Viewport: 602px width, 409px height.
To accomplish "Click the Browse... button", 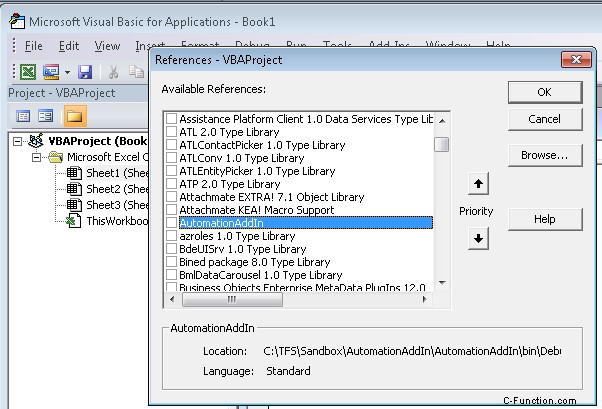I will (x=544, y=156).
